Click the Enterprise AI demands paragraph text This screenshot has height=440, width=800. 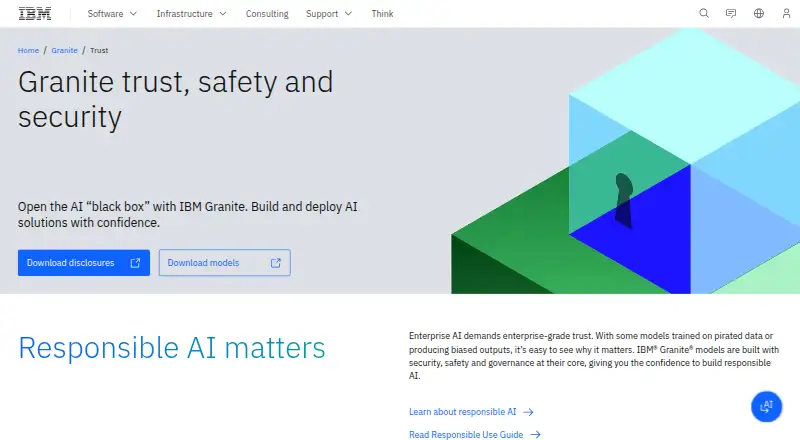click(x=594, y=356)
